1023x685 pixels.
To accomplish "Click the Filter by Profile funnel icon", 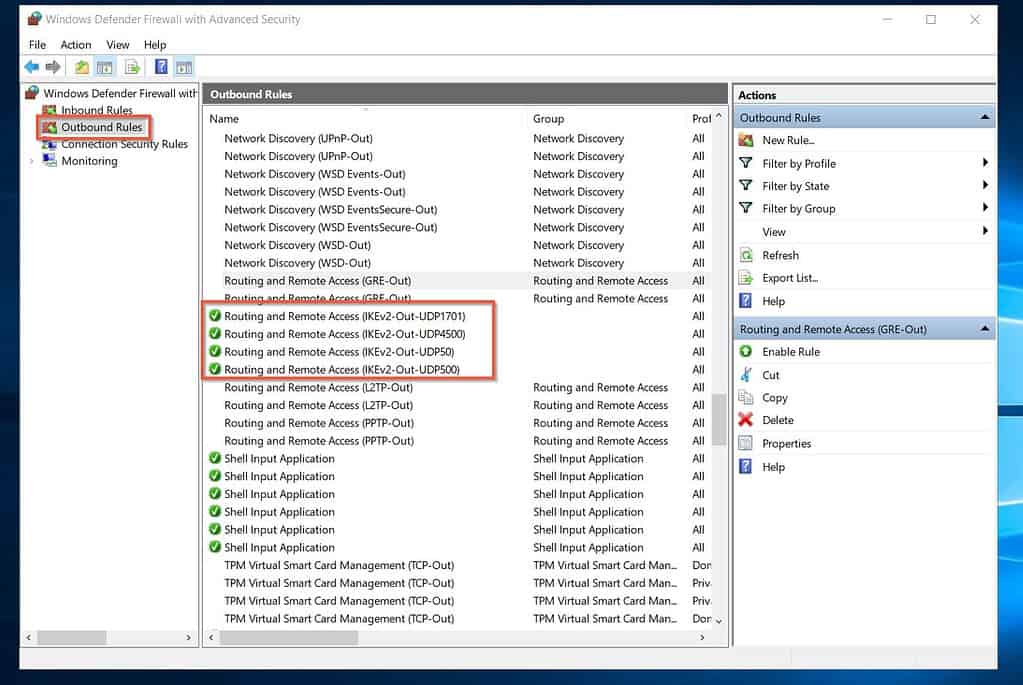I will [x=746, y=163].
